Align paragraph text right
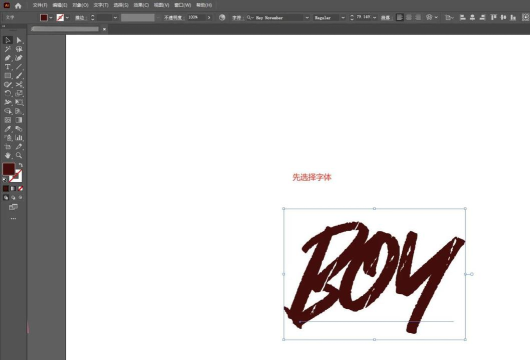The image size is (530, 360). tap(418, 17)
